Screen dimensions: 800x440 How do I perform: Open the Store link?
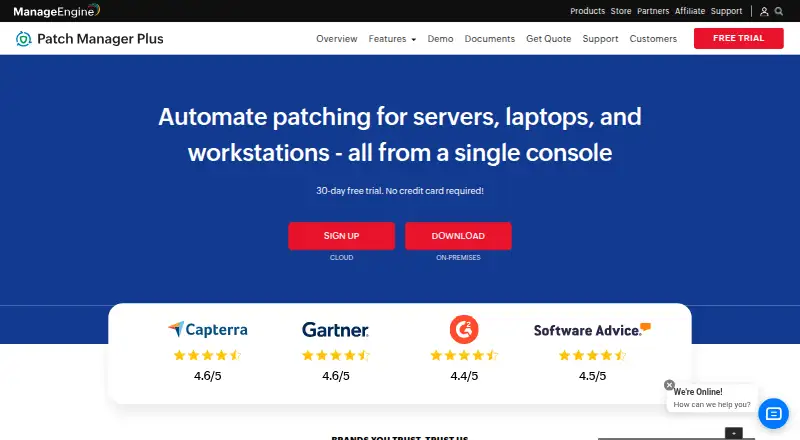(x=621, y=11)
